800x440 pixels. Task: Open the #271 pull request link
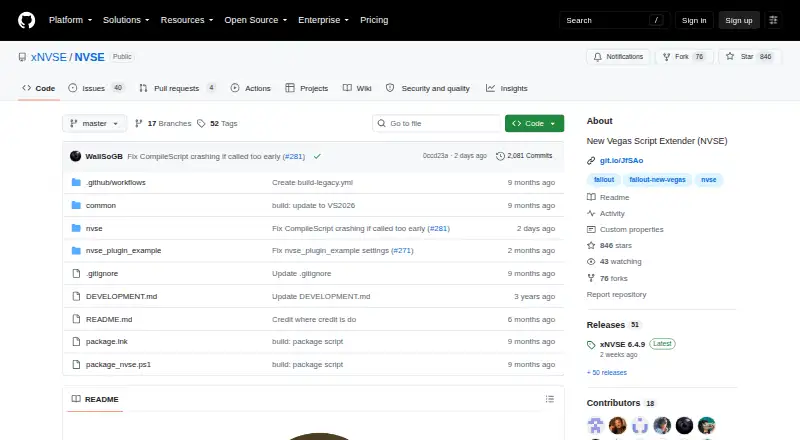coord(402,251)
